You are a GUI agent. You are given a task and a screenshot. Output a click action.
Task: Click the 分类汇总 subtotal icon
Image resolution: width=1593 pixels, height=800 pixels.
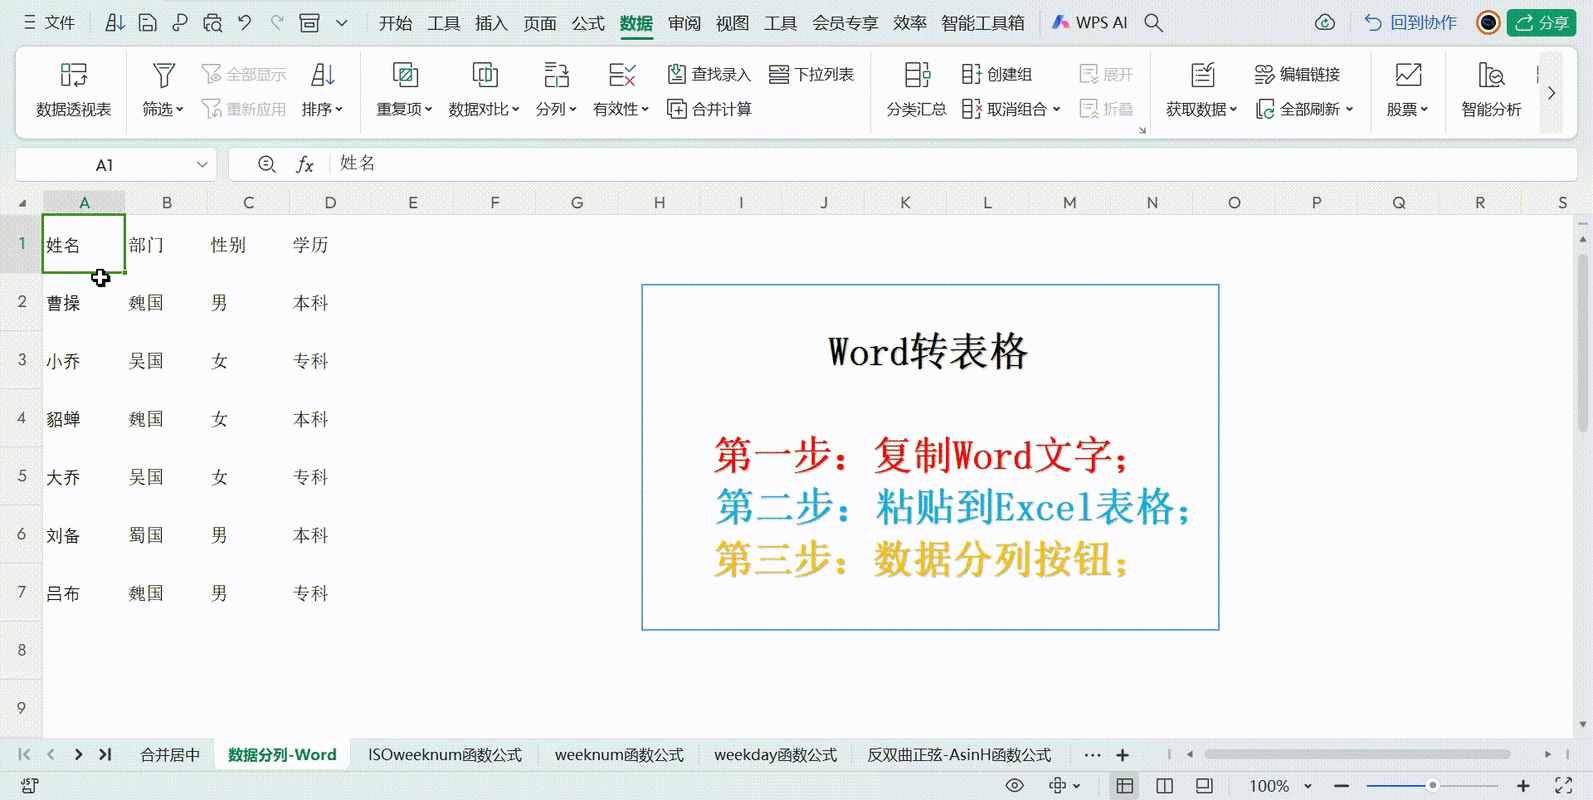pos(916,76)
